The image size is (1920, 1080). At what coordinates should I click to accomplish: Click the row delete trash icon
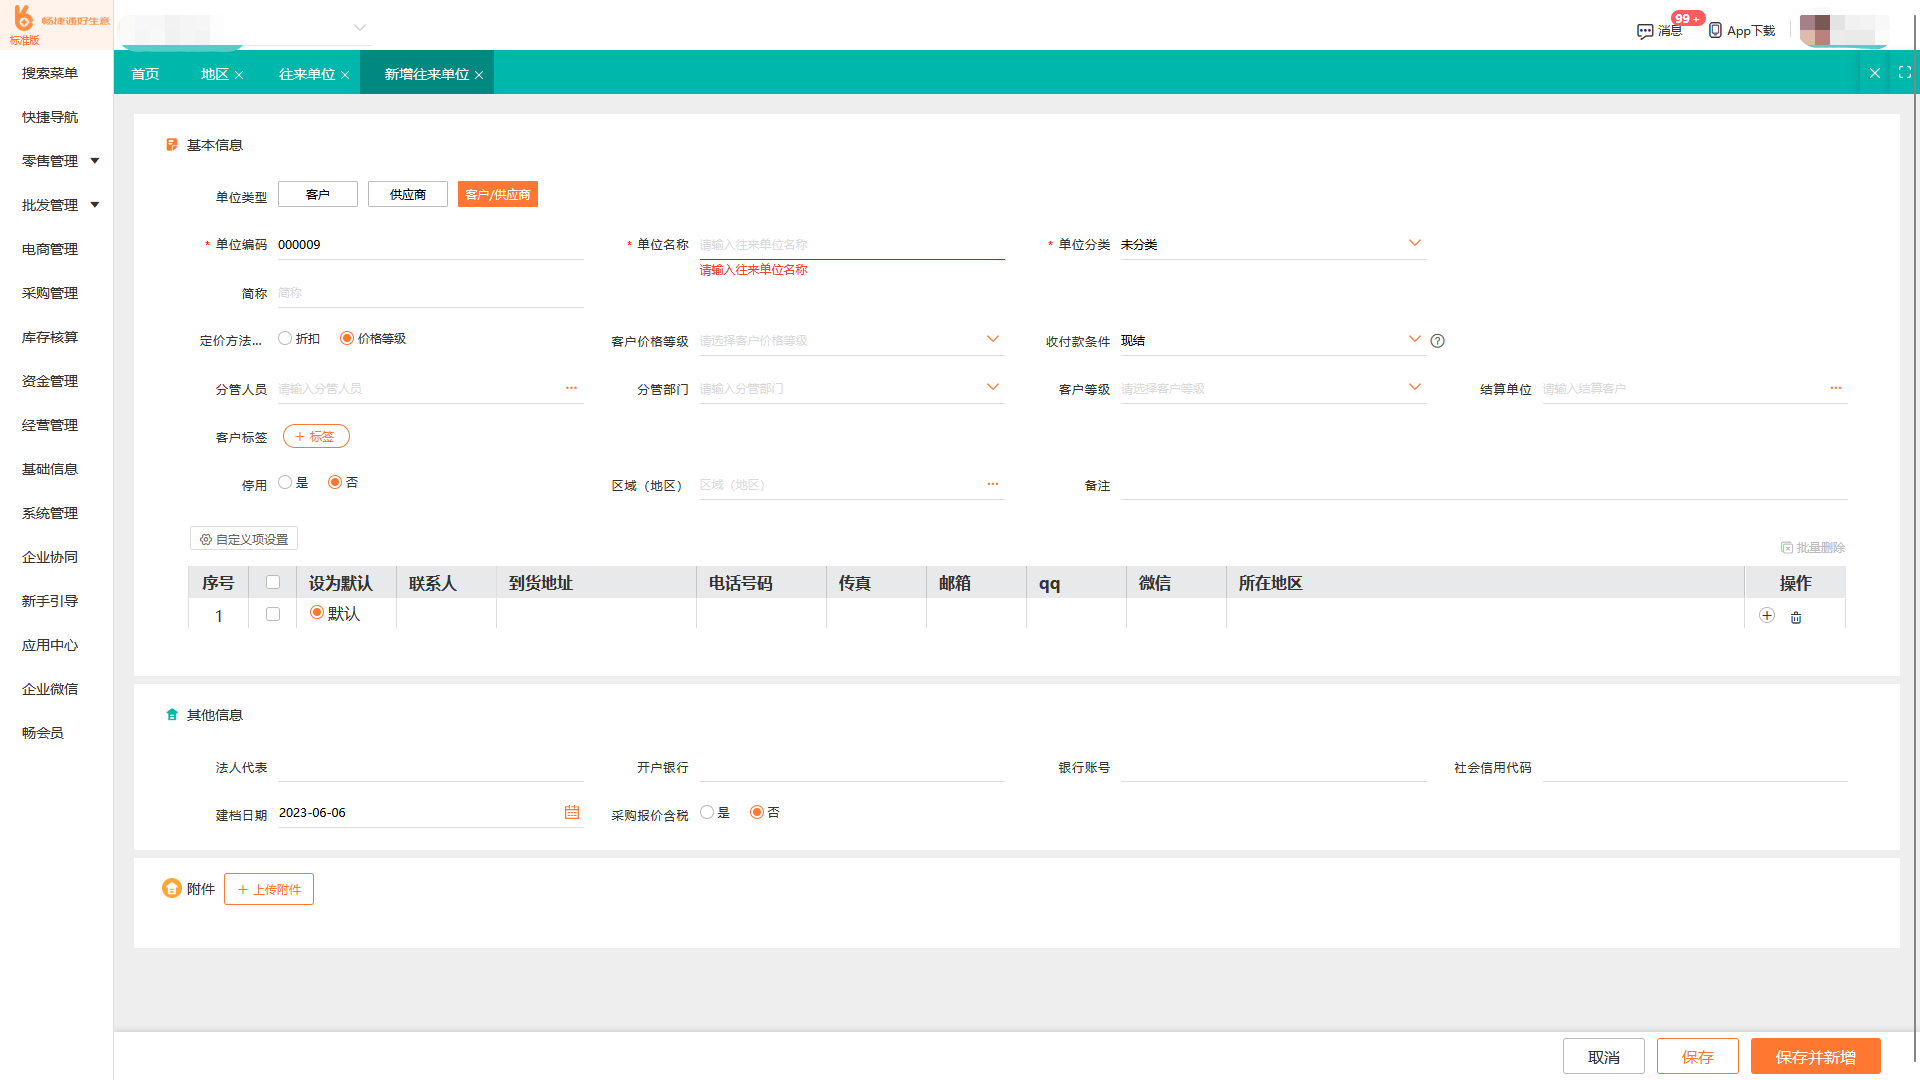[x=1795, y=617]
